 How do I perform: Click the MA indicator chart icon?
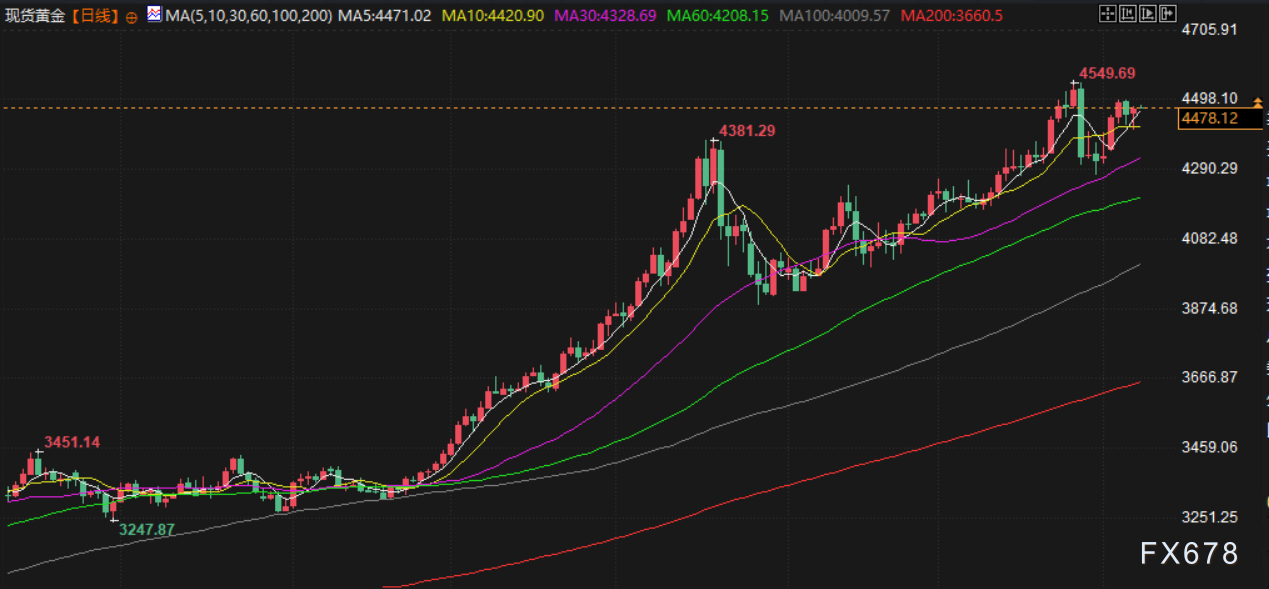tap(153, 15)
